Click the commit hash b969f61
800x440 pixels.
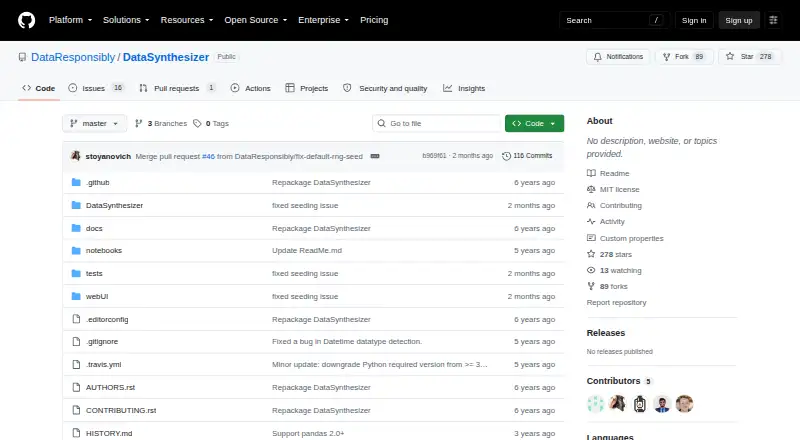[x=434, y=156]
